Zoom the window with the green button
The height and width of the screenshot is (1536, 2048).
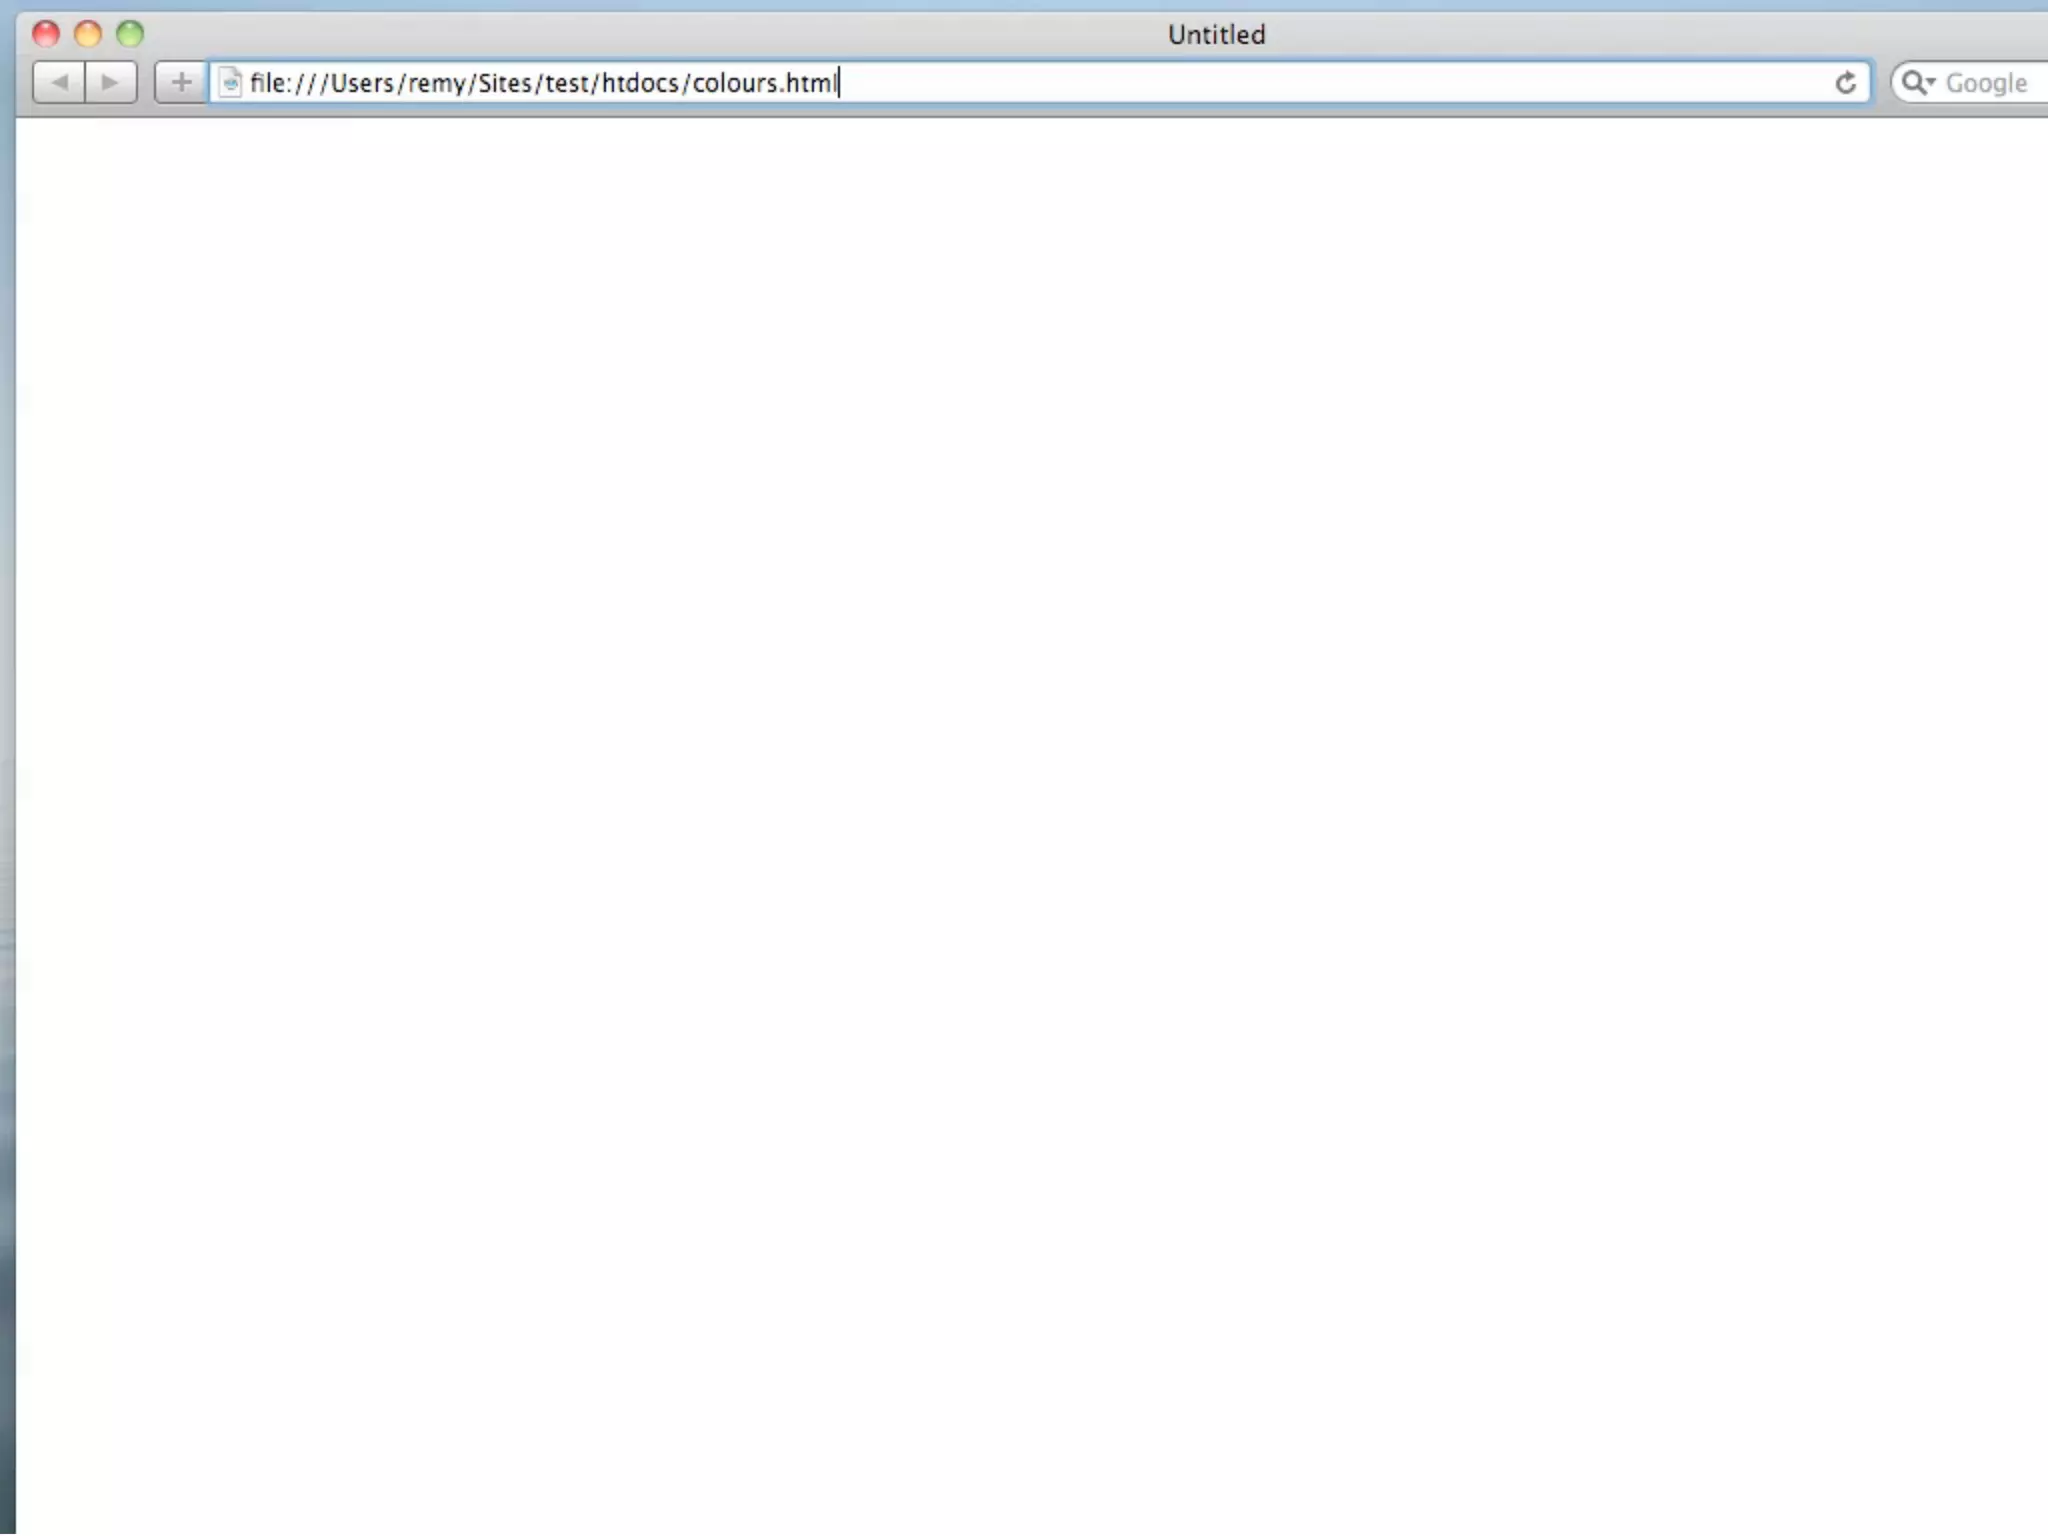coord(130,34)
